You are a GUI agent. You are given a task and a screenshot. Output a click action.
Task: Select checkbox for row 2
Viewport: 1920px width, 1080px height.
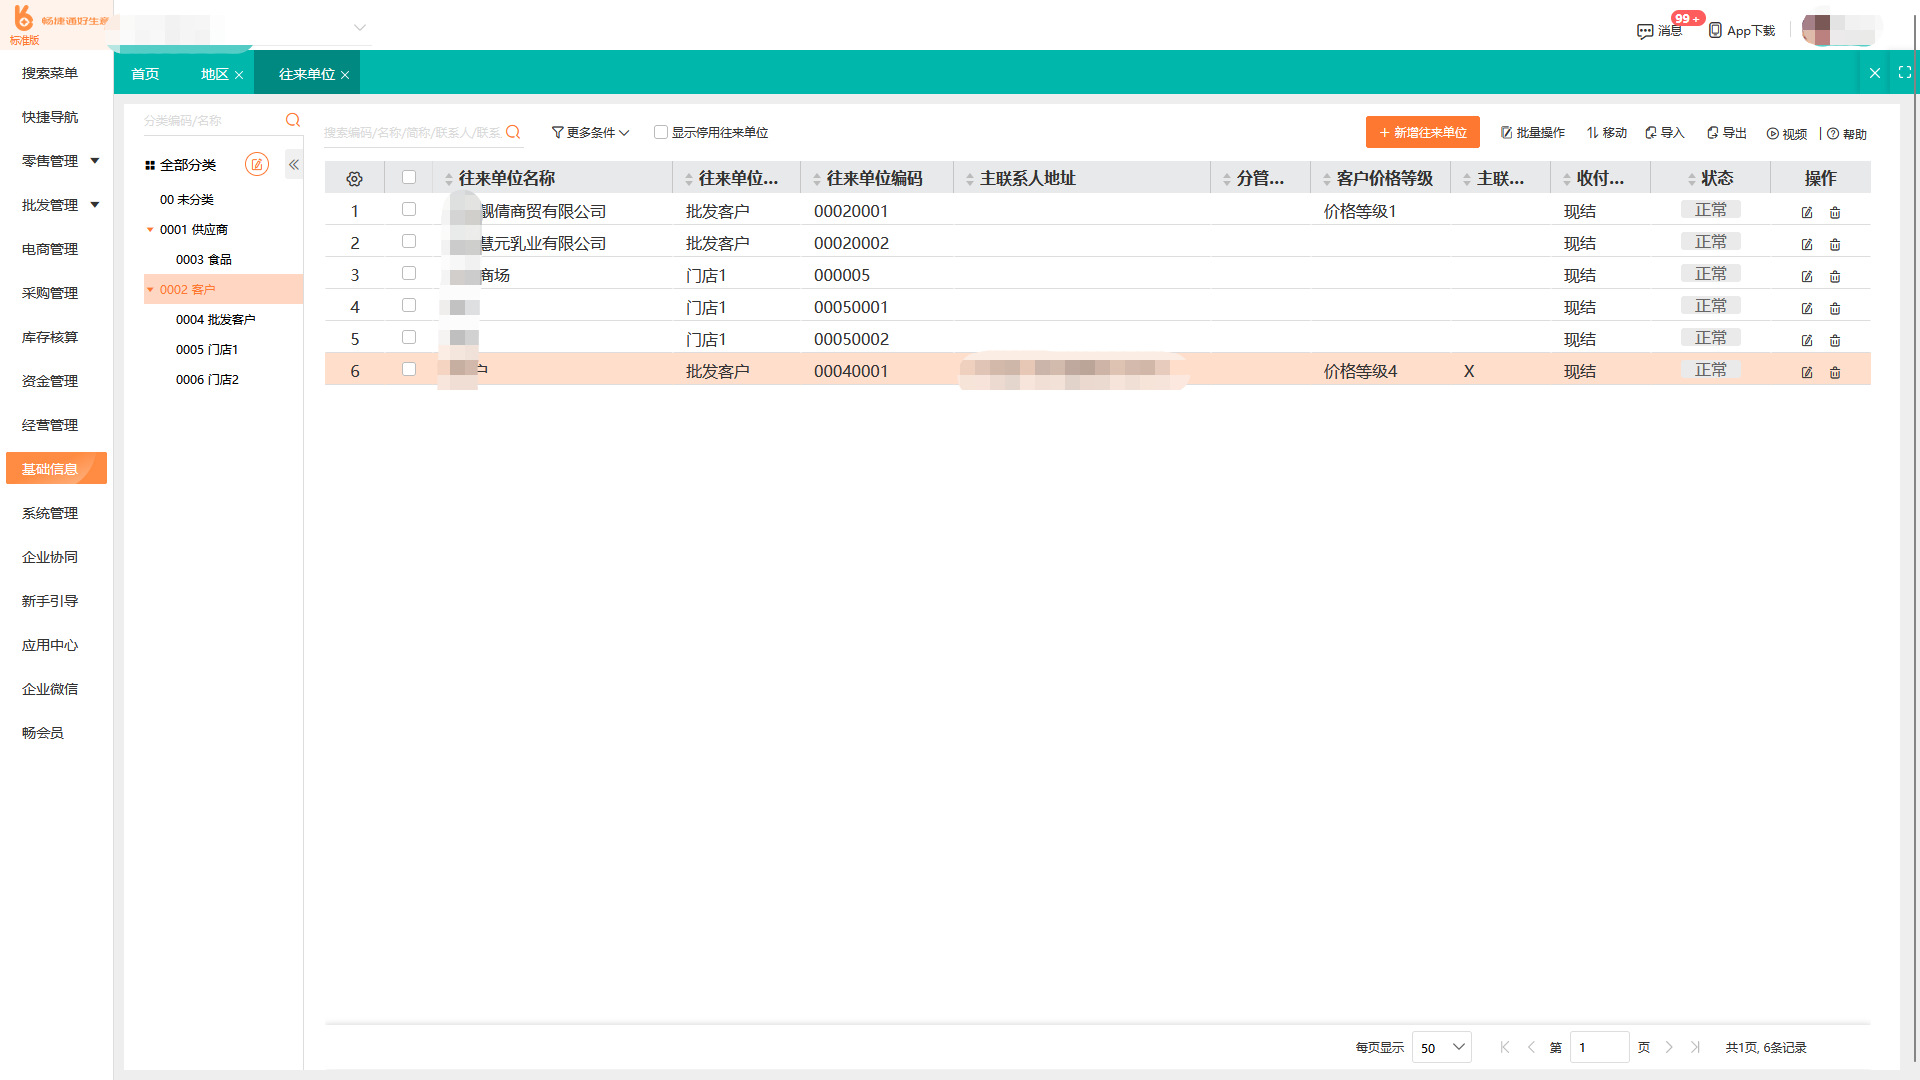pos(410,243)
